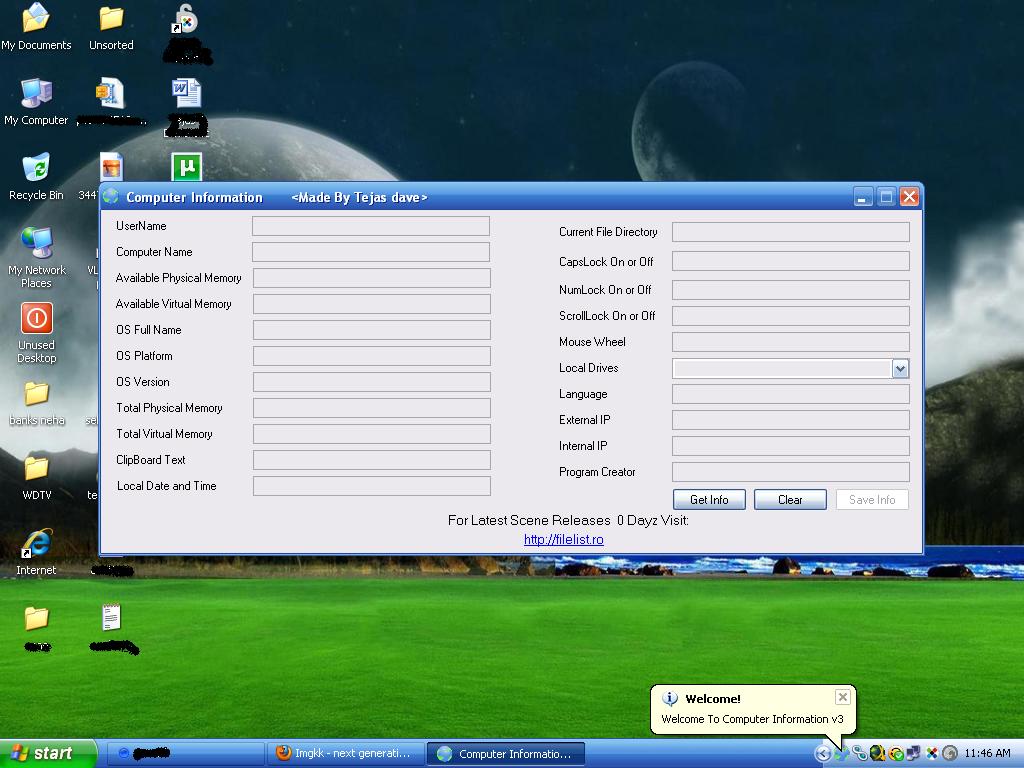The width and height of the screenshot is (1024, 768).
Task: Open the filelist.ro hyperlink
Action: coord(564,540)
